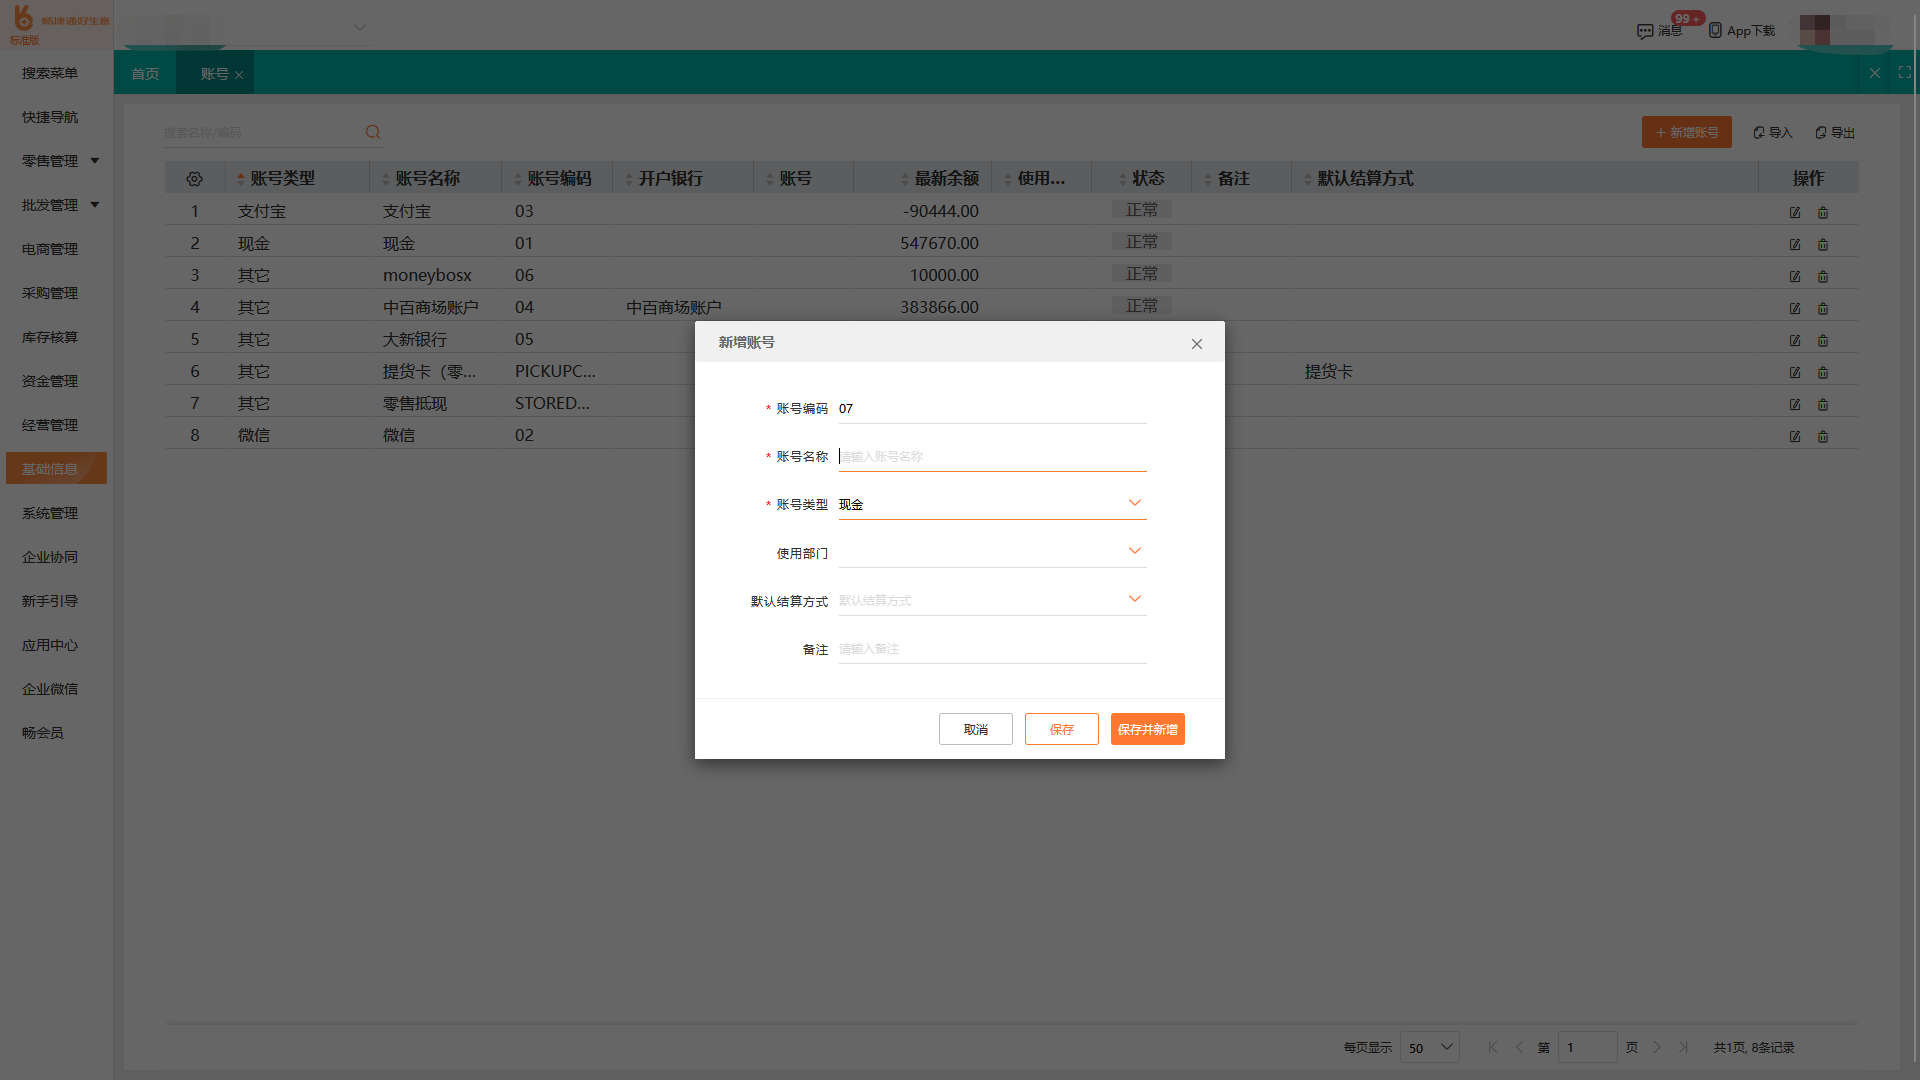Select page size 50 dropdown control

(x=1427, y=1048)
